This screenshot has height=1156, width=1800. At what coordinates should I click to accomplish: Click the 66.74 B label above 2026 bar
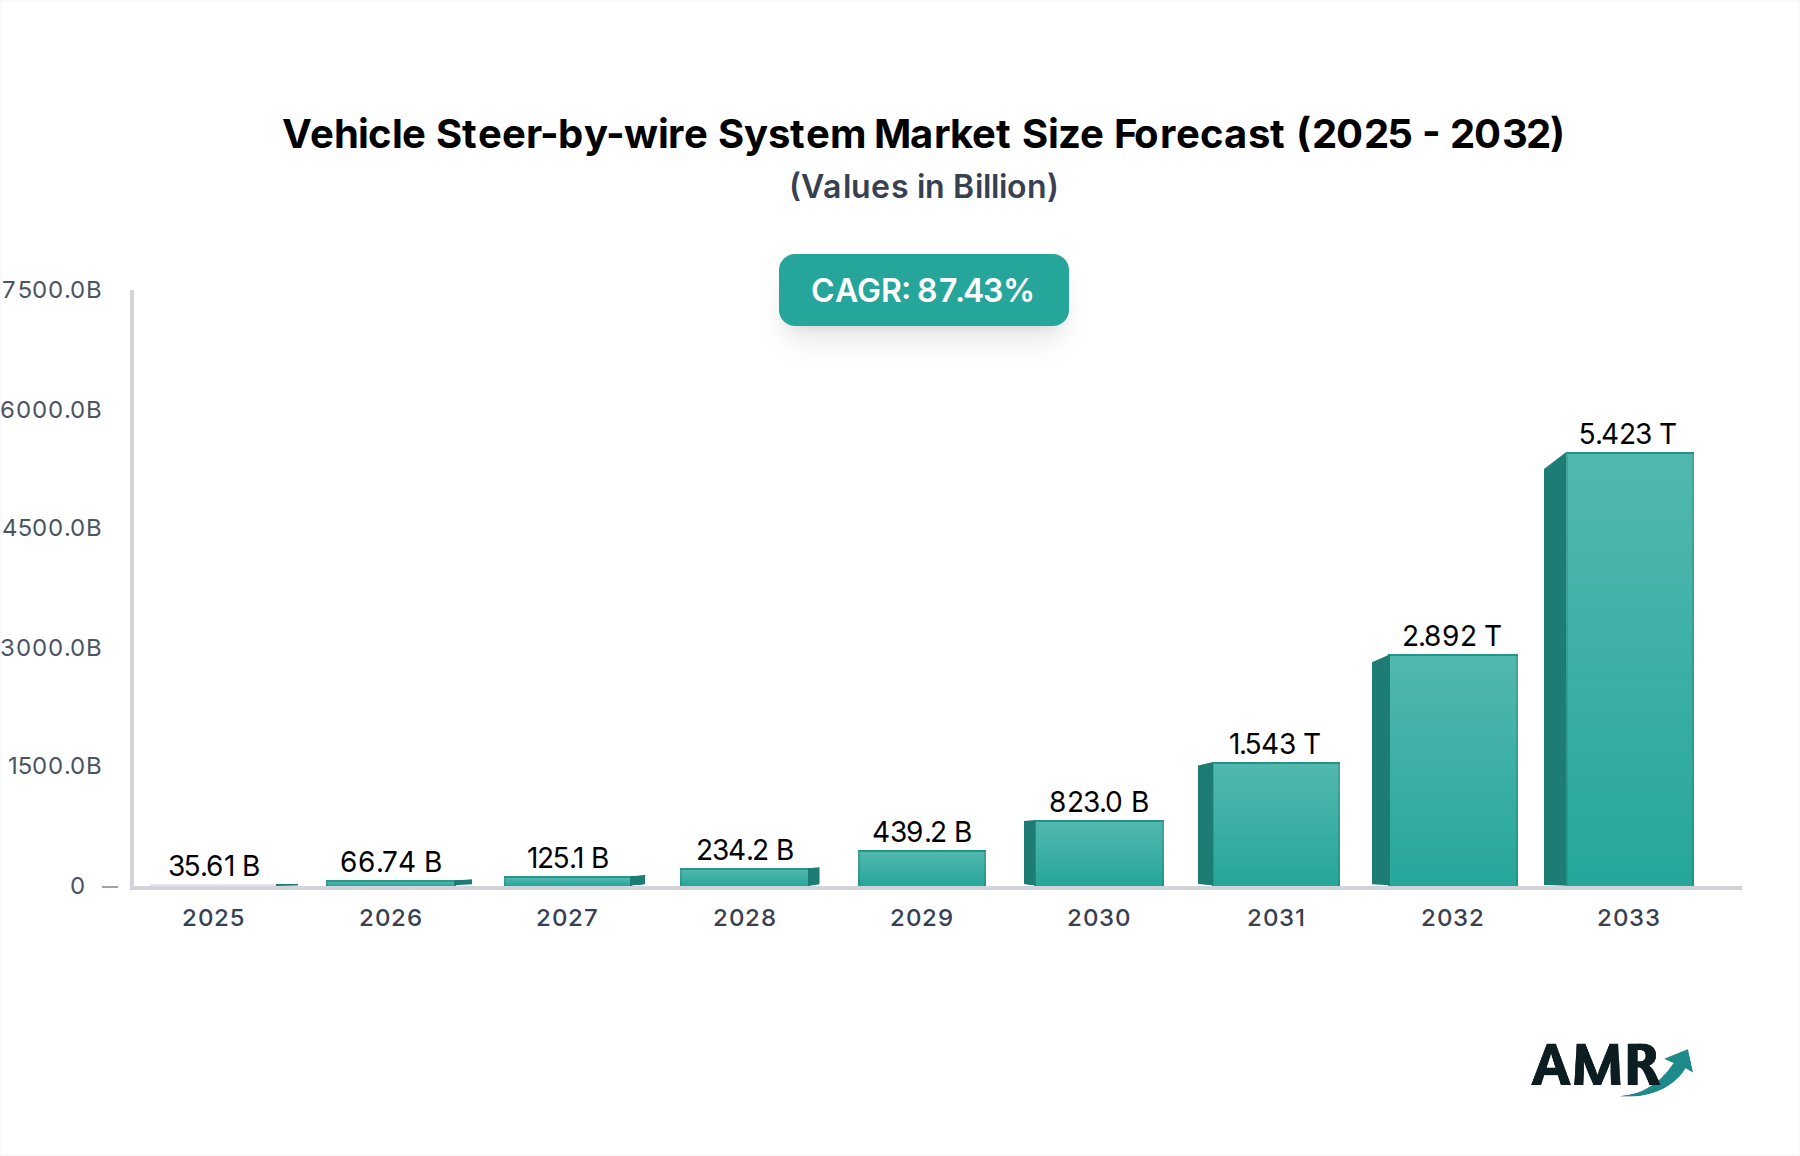[x=390, y=861]
